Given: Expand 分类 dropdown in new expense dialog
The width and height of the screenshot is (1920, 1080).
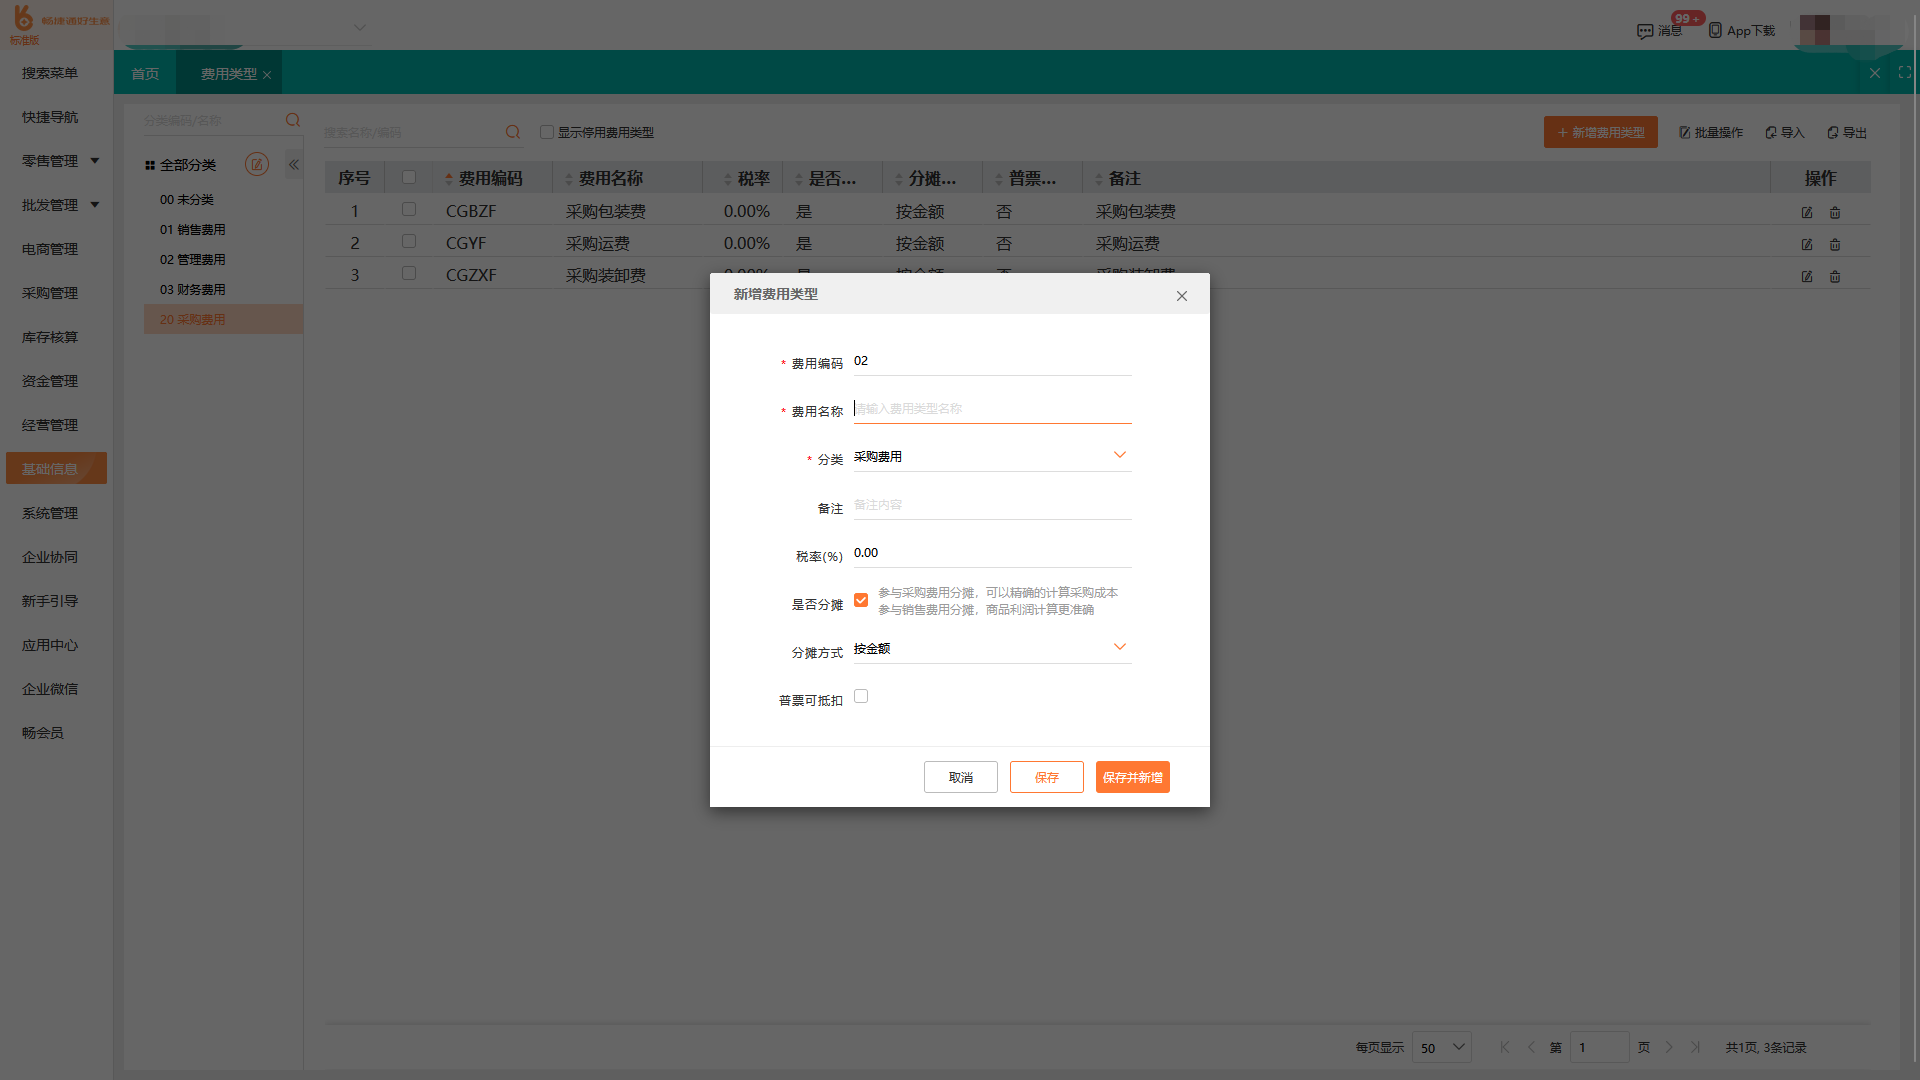Looking at the screenshot, I should click(x=1120, y=456).
